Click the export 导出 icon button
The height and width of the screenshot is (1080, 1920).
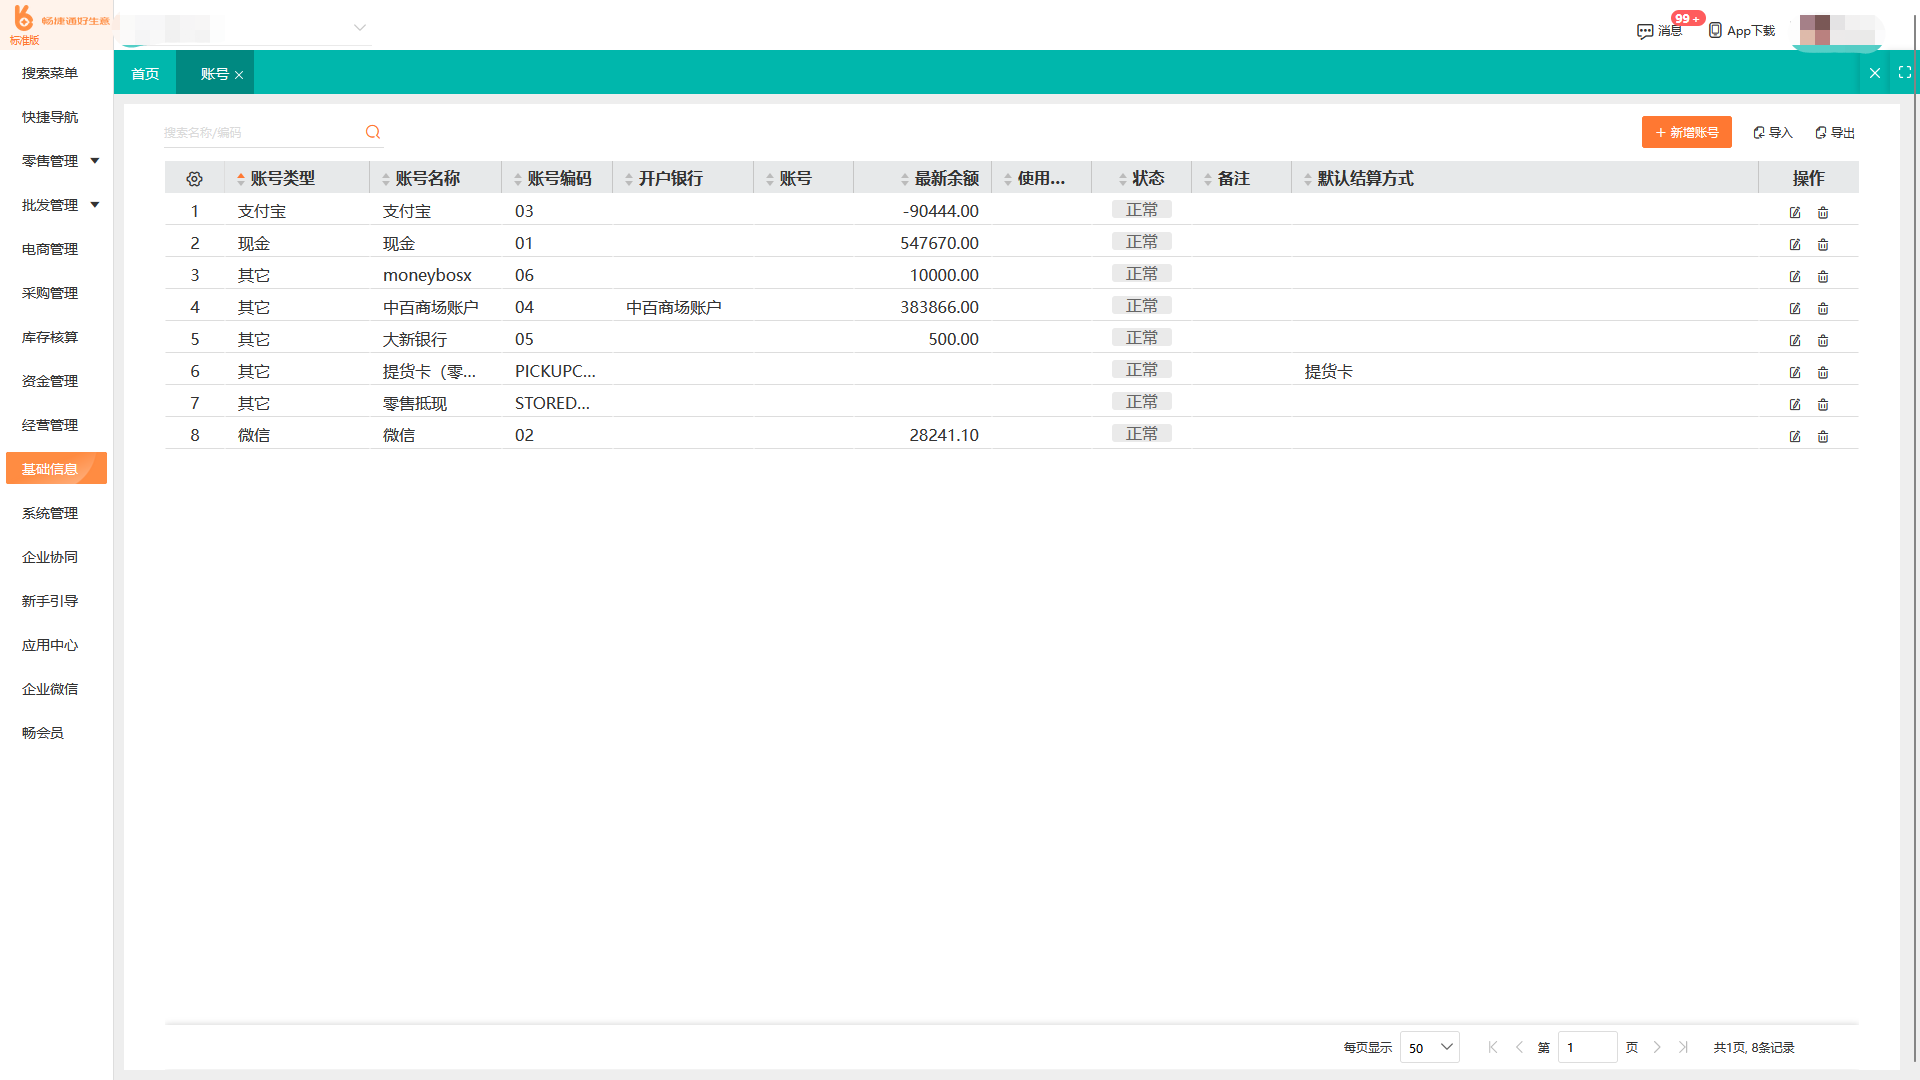coord(1834,132)
